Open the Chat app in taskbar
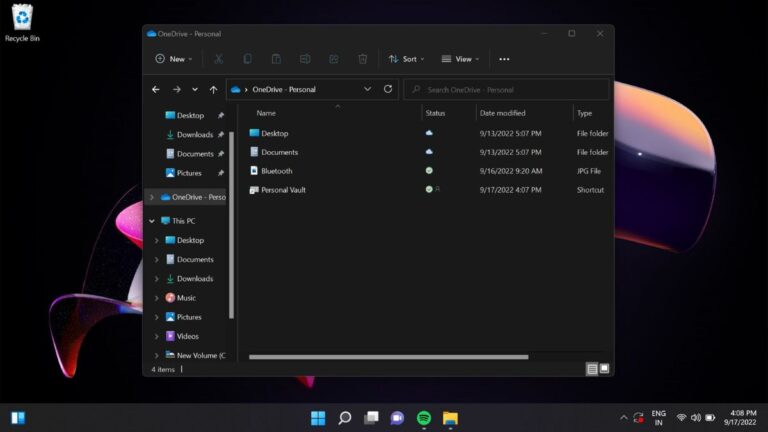 (397, 418)
